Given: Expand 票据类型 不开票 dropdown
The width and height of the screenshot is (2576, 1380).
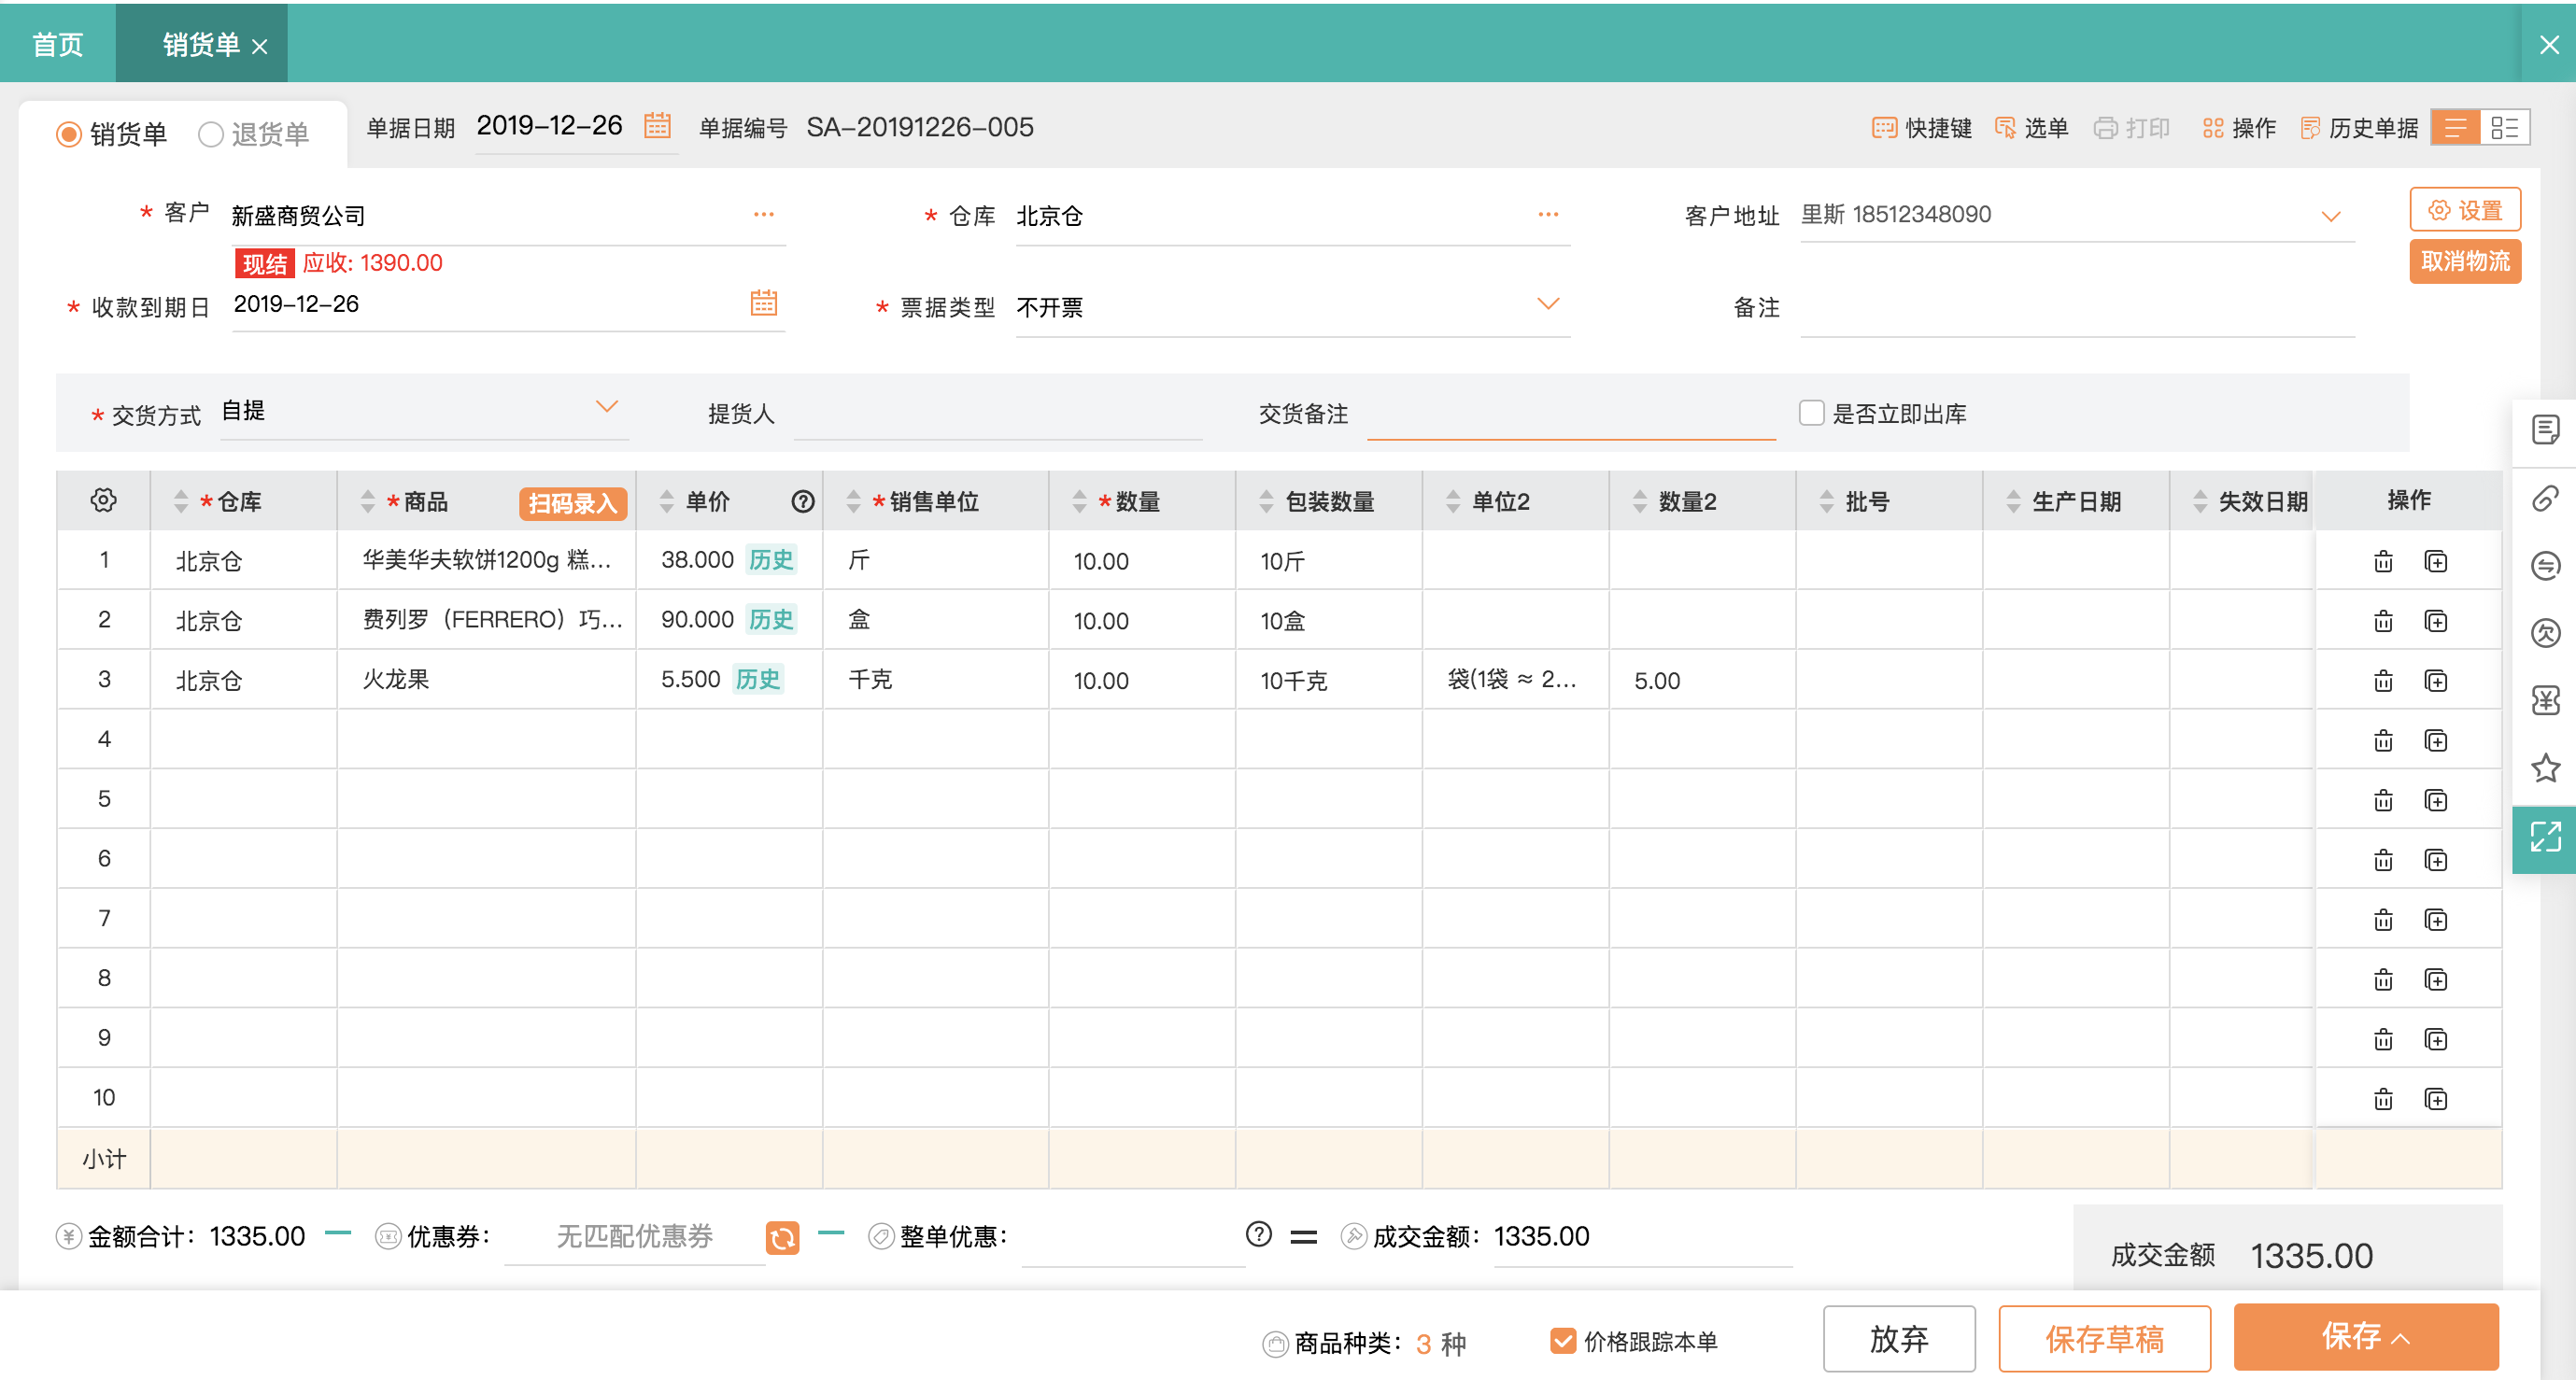Looking at the screenshot, I should [x=1550, y=306].
